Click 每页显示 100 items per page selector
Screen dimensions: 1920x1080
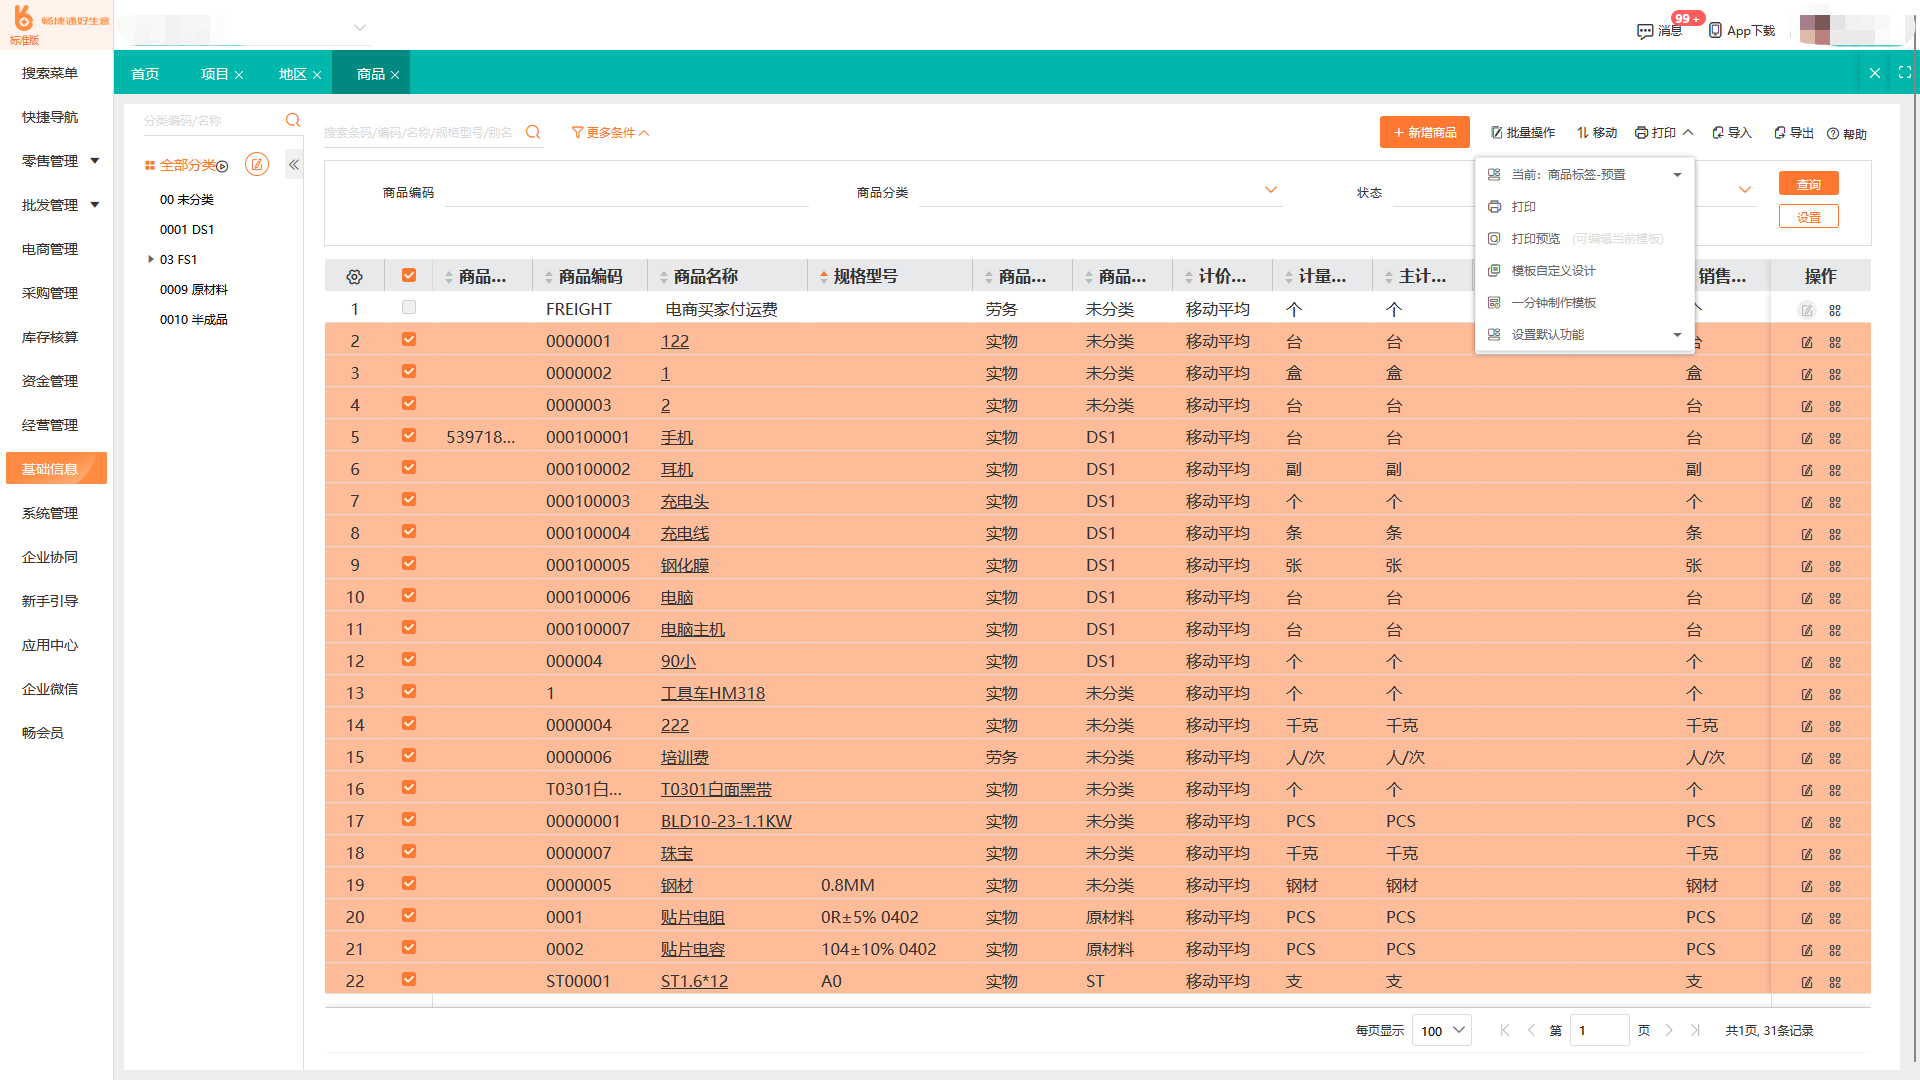(x=1441, y=1031)
